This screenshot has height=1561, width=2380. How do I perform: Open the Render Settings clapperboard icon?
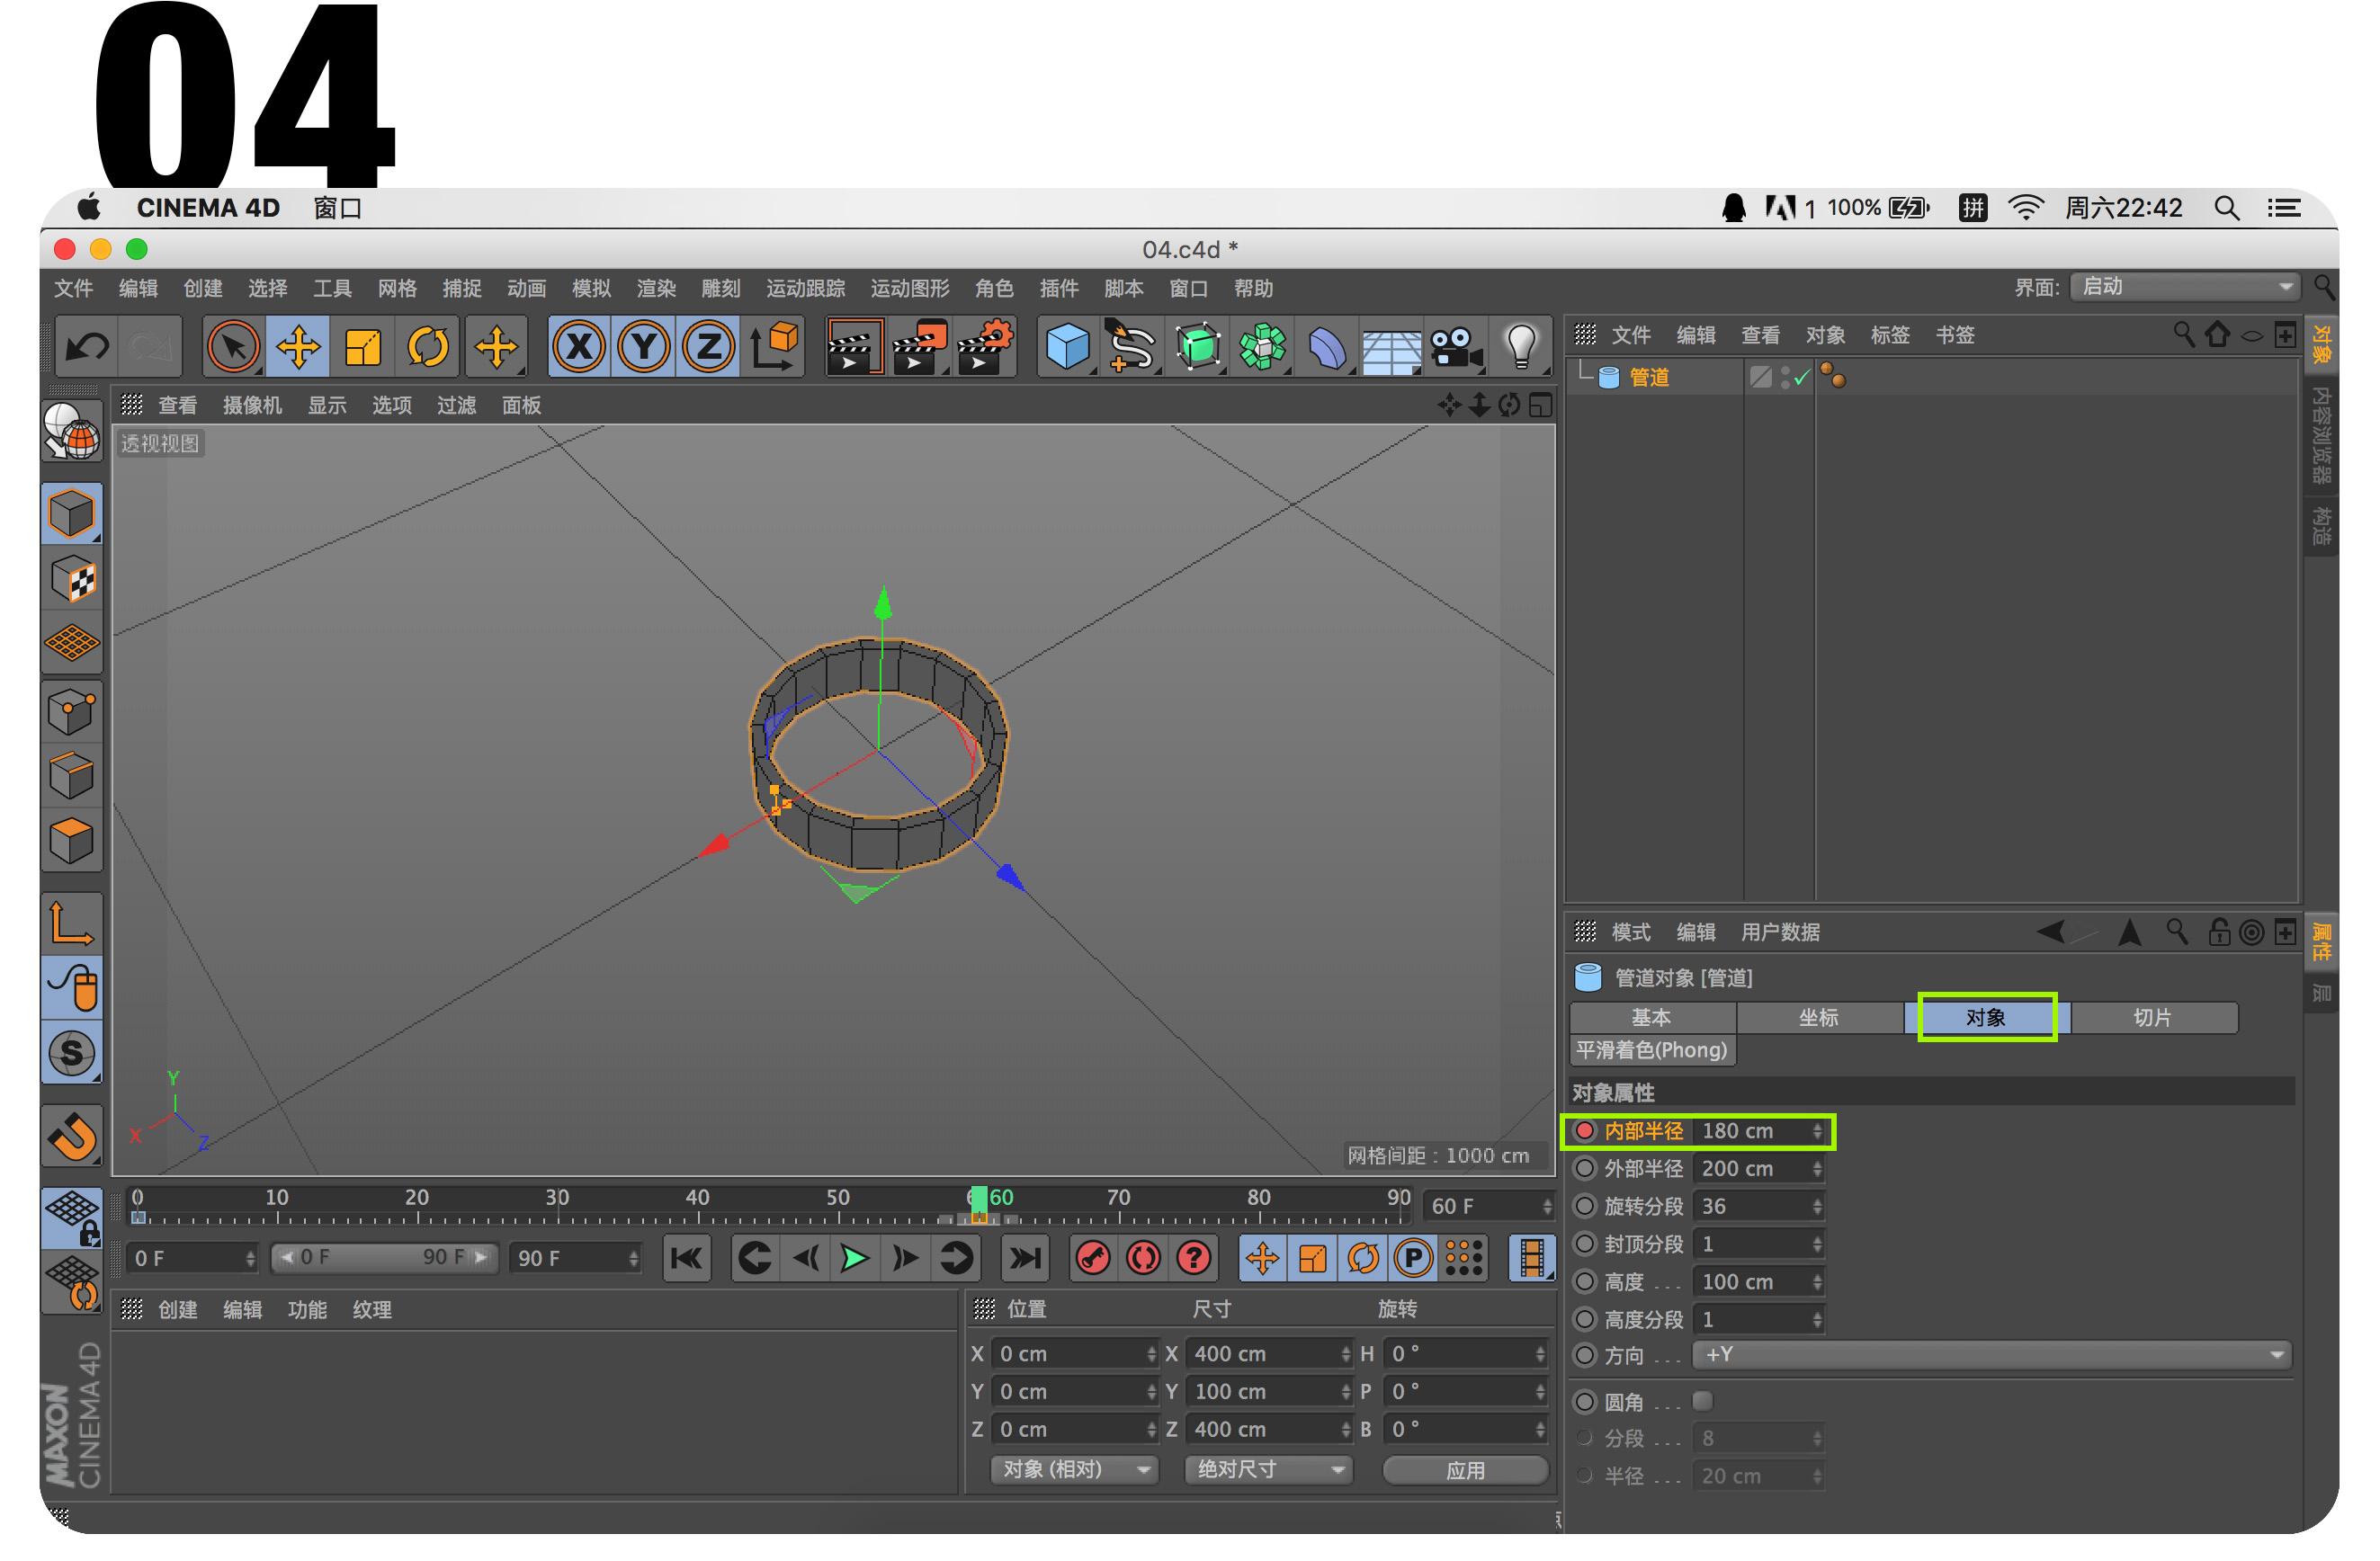click(x=984, y=348)
